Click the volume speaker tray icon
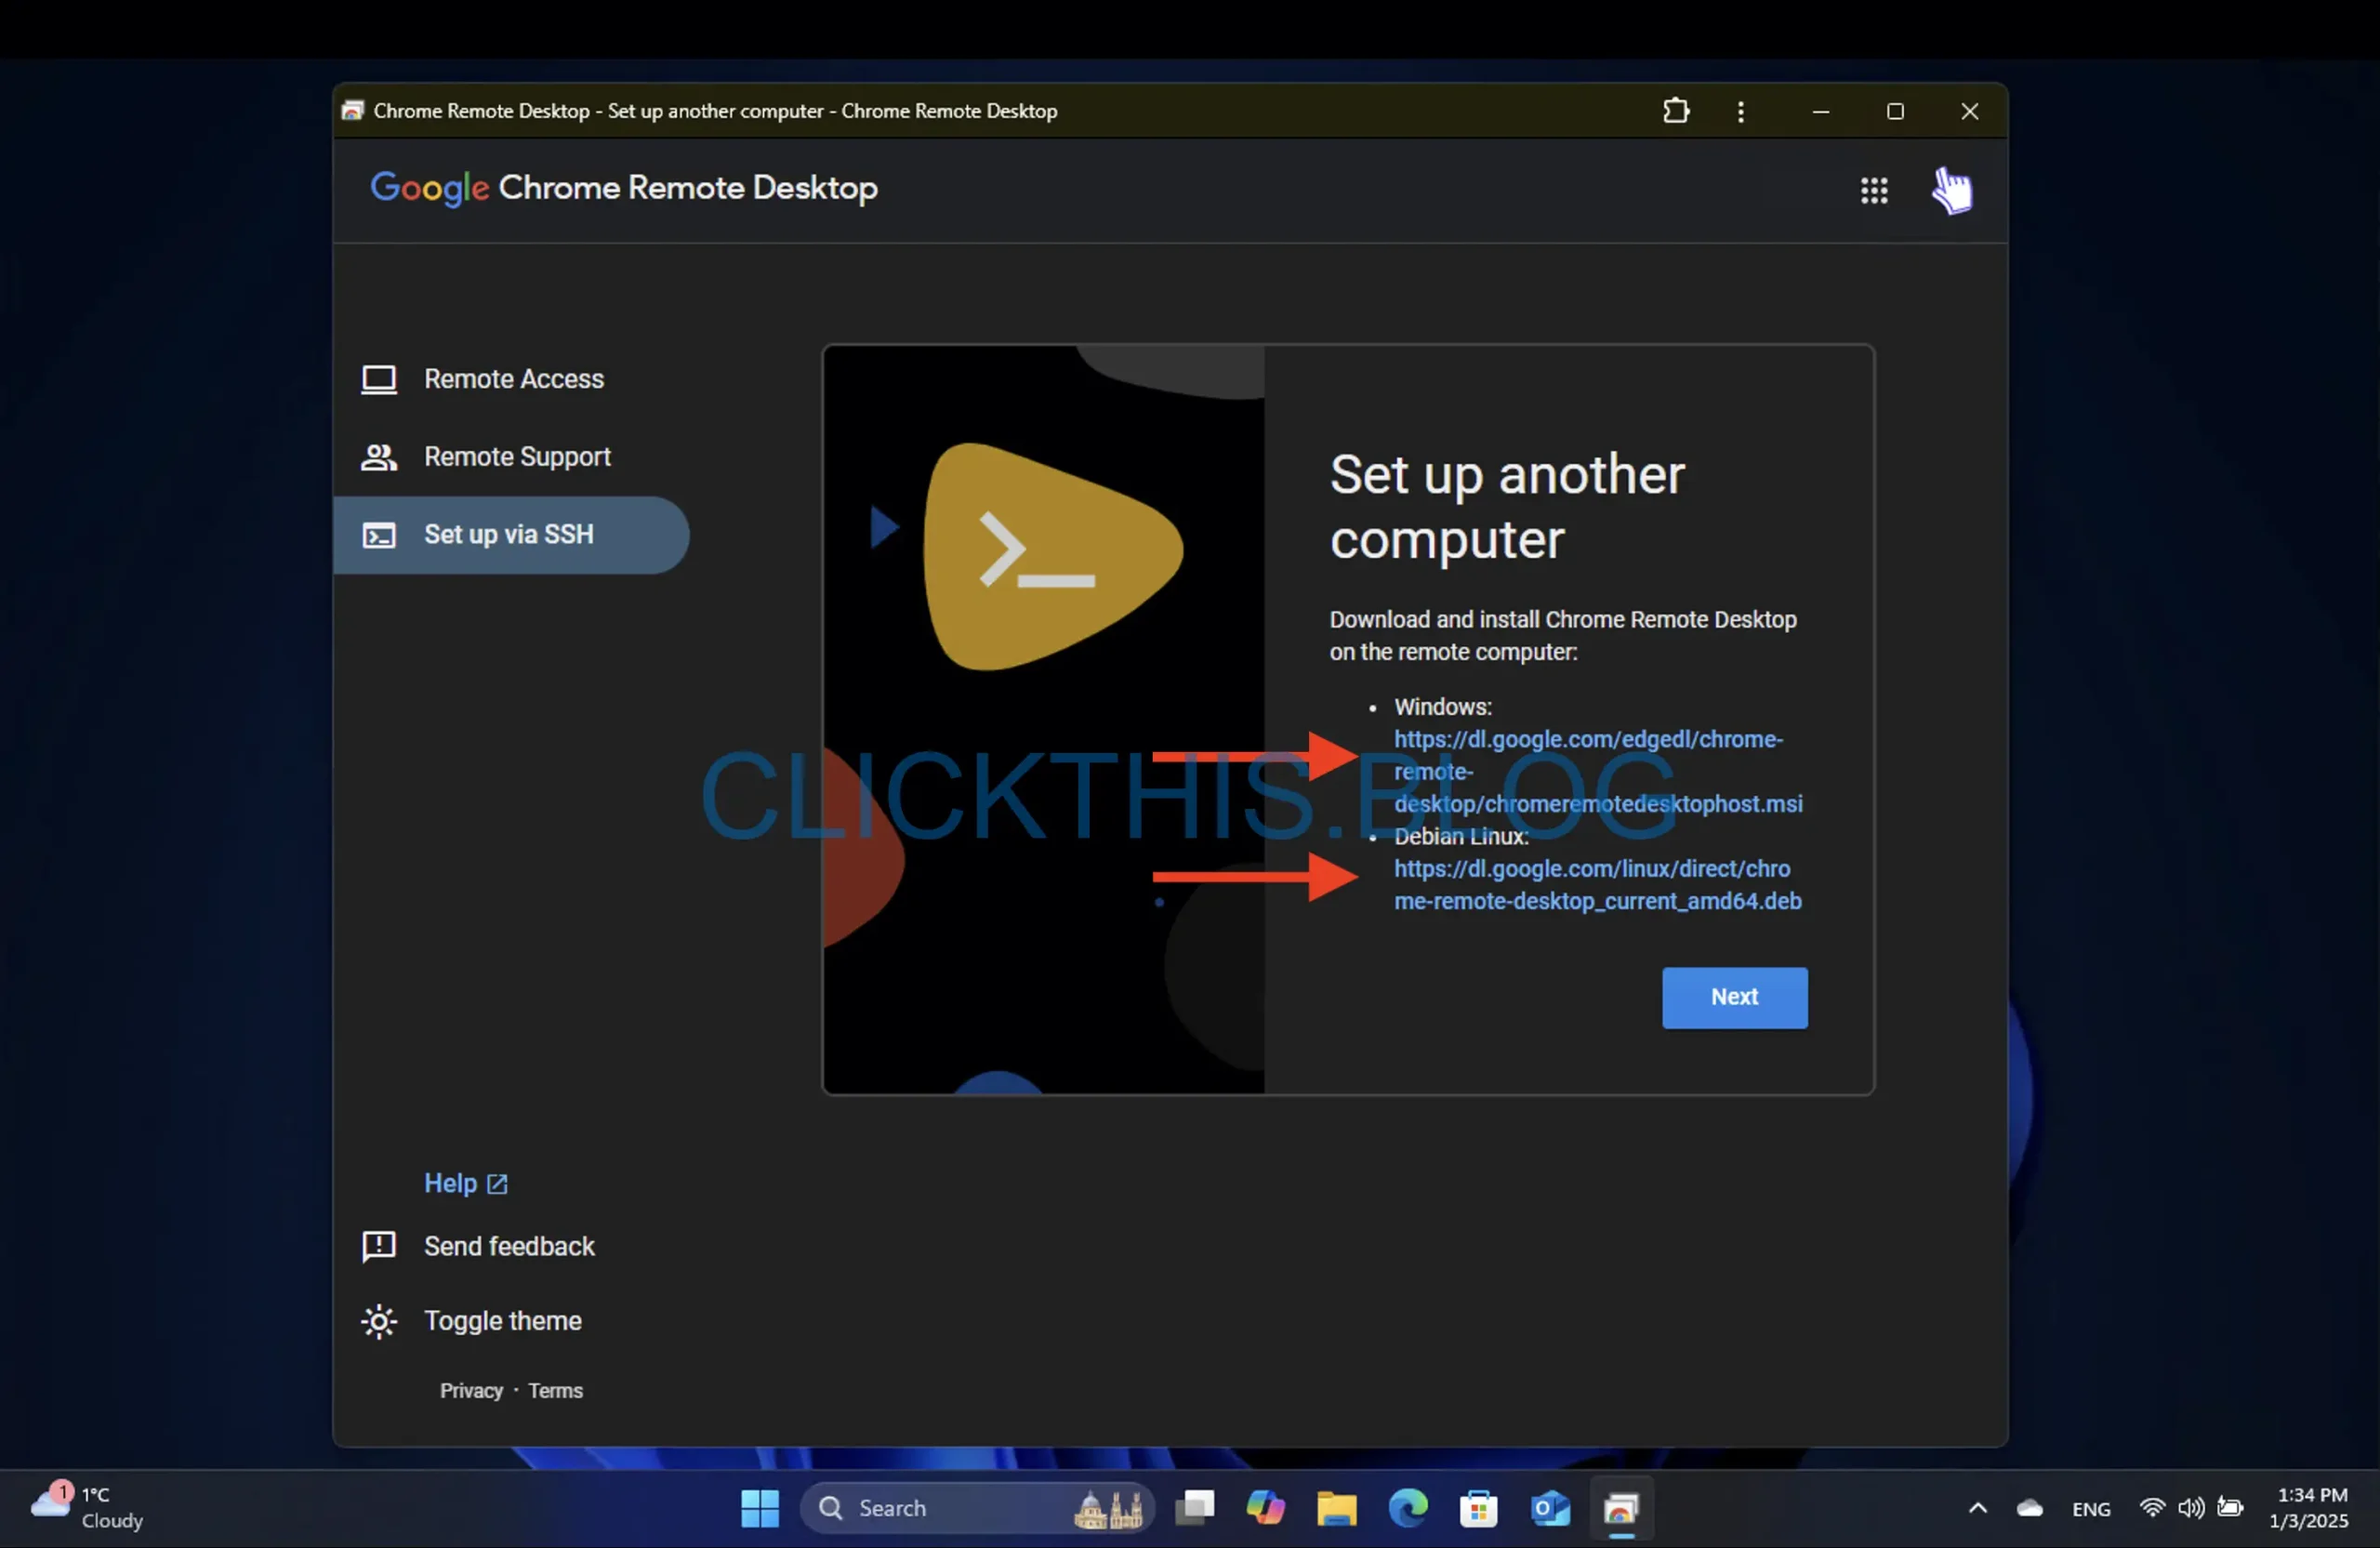The width and height of the screenshot is (2380, 1548). point(2191,1508)
